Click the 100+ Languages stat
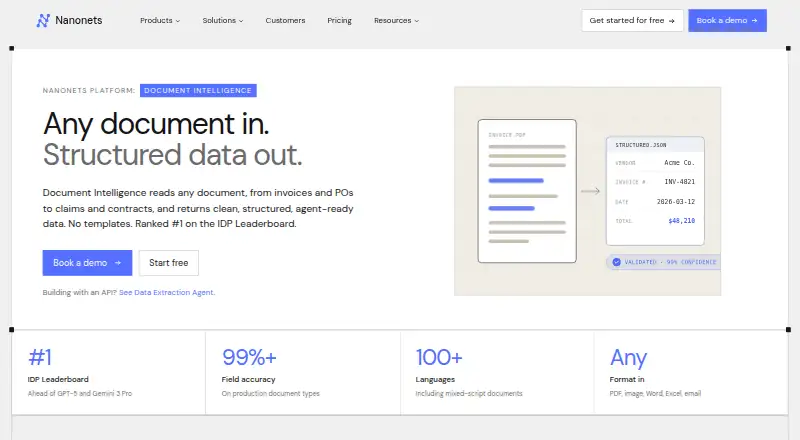This screenshot has height=440, width=800. (497, 372)
